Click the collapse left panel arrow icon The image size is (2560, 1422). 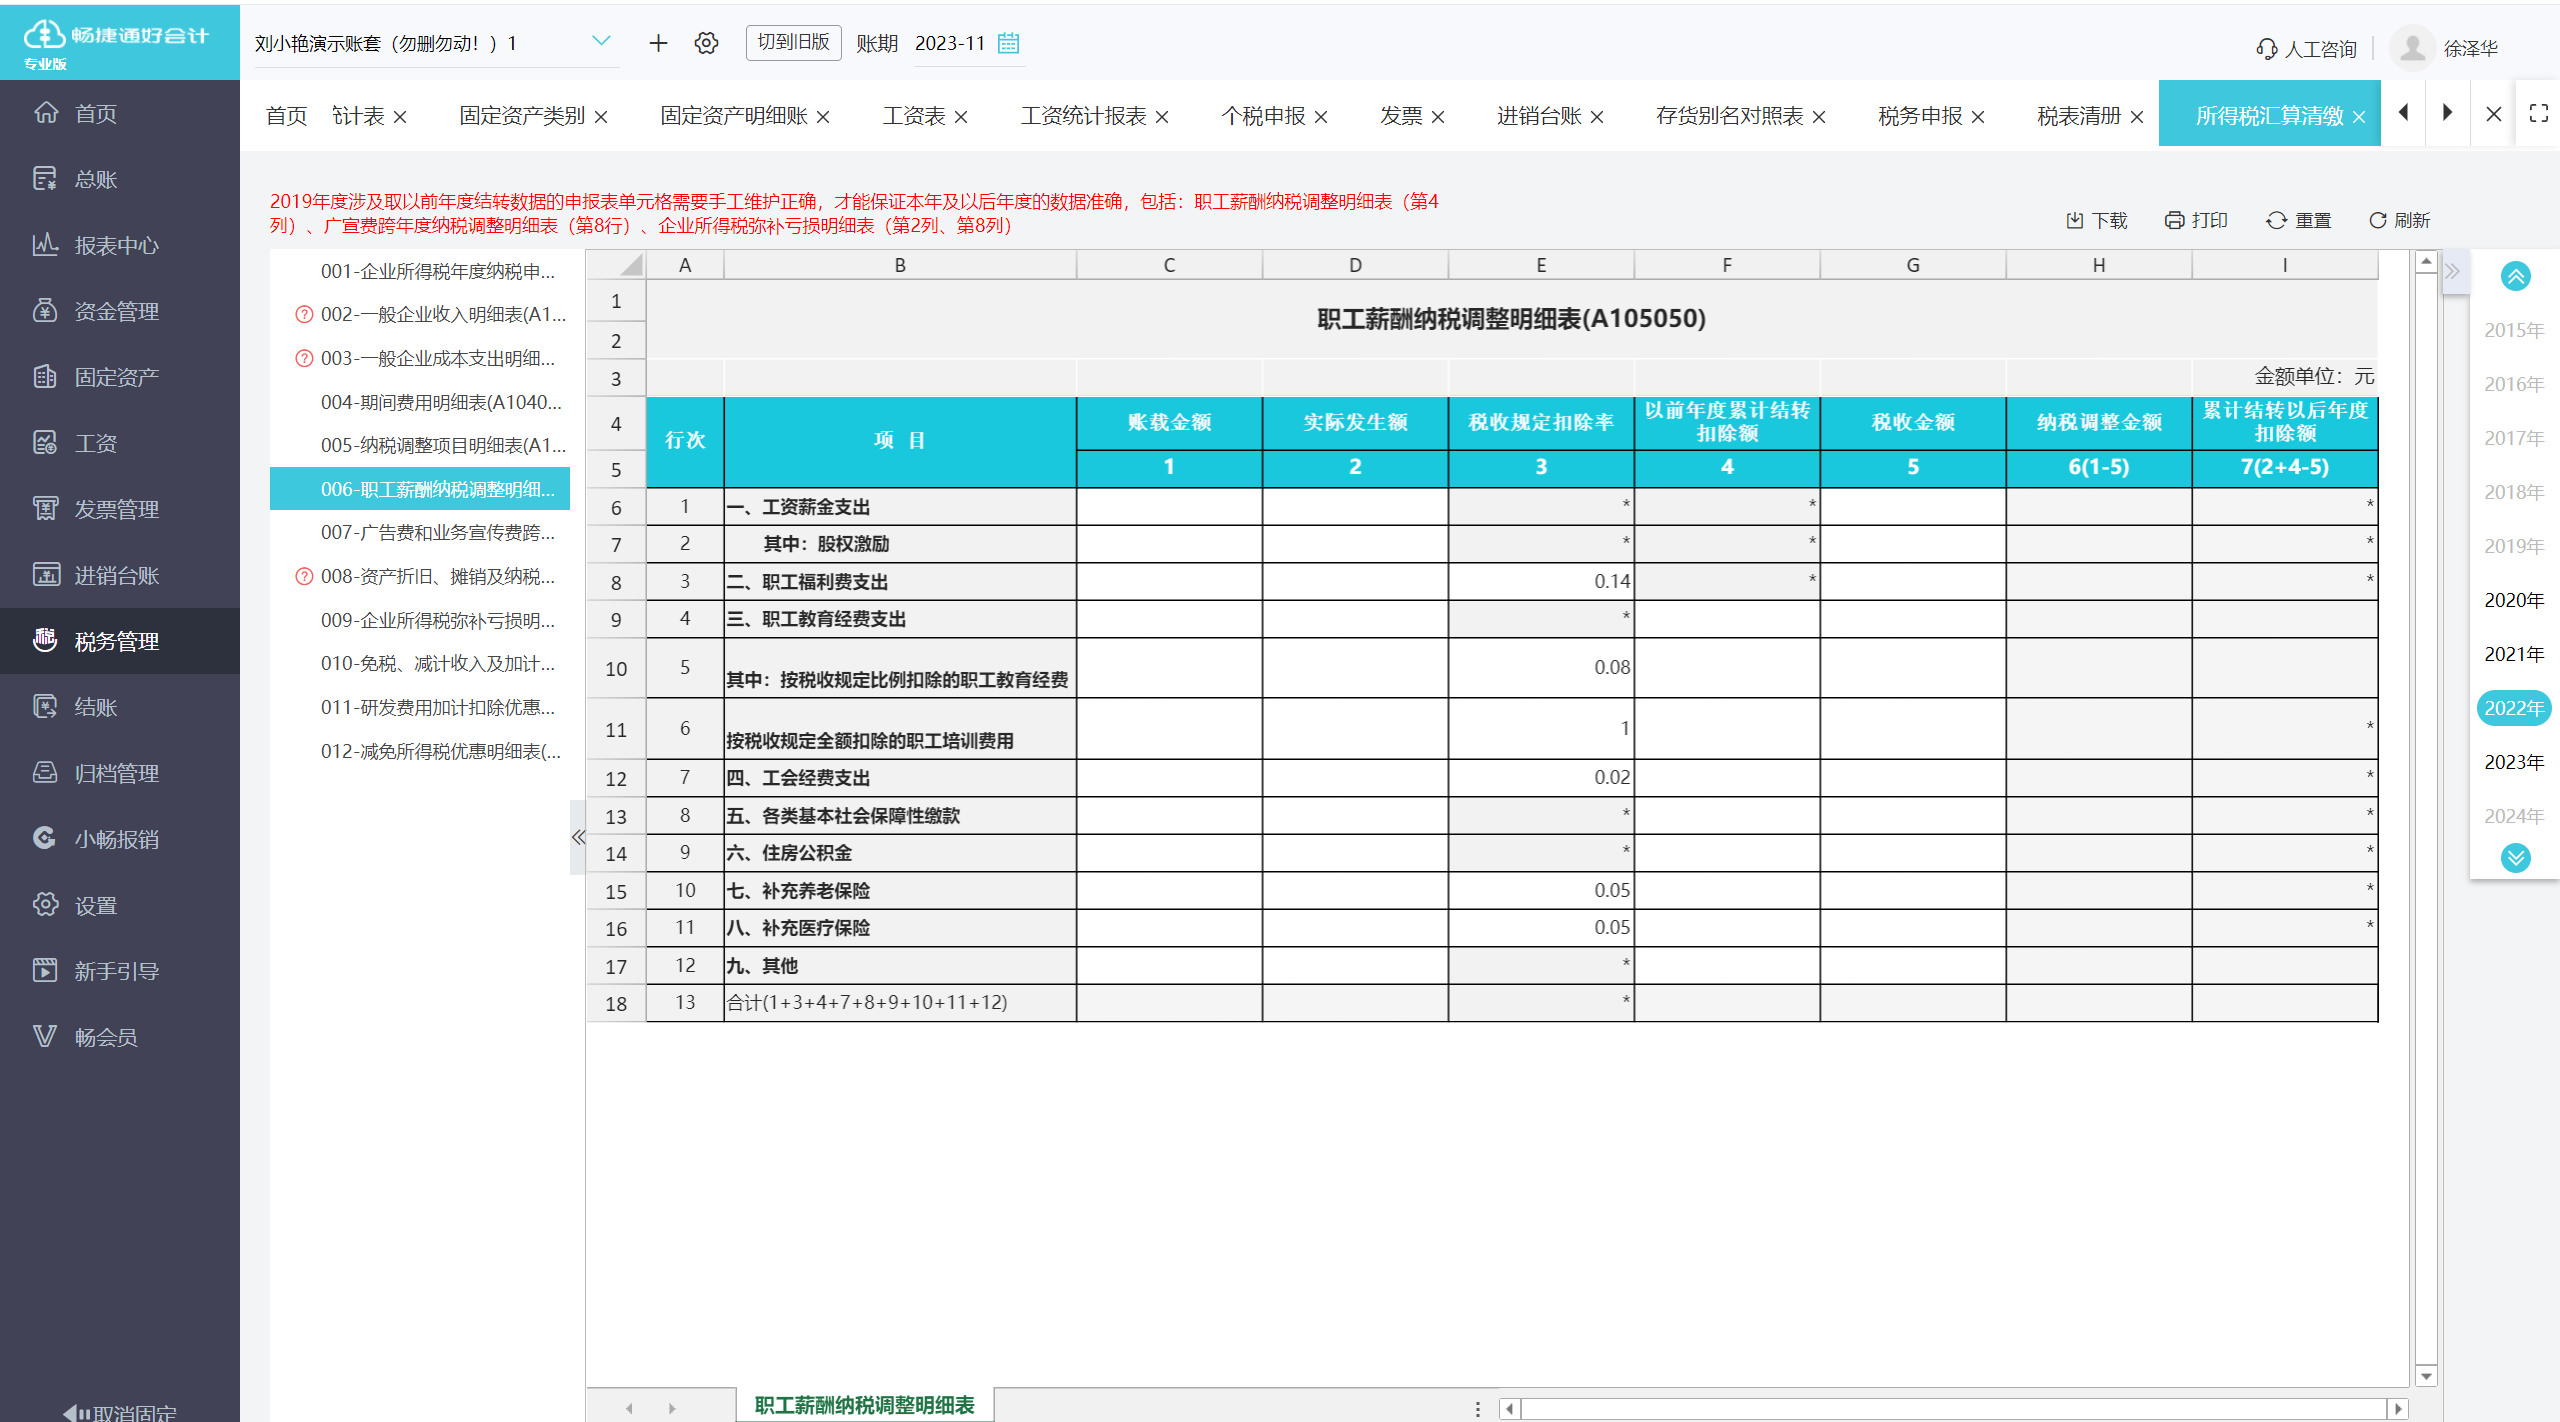point(580,837)
